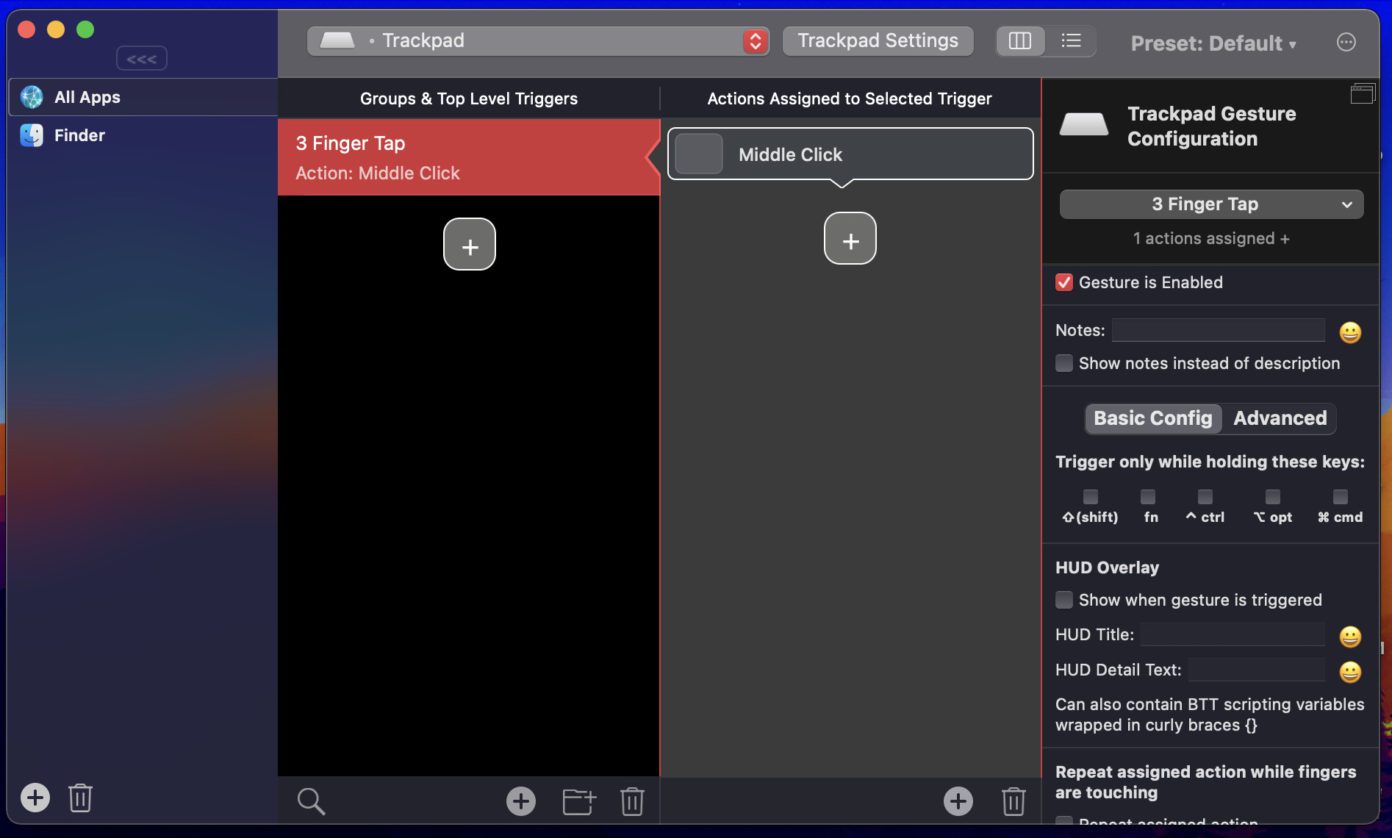This screenshot has height=838, width=1392.
Task: Add new trigger with plus icon in bottom bar
Action: (x=520, y=801)
